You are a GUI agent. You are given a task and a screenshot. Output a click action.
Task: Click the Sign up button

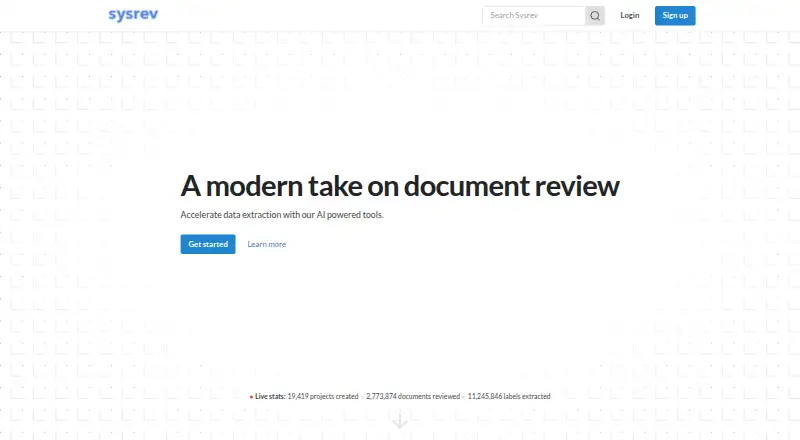pos(675,15)
